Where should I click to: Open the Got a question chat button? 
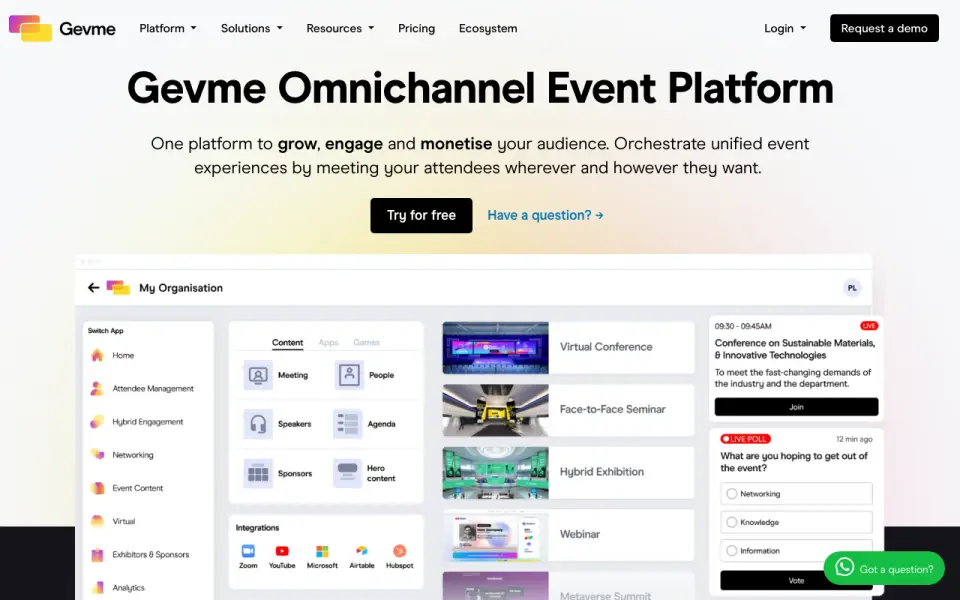pyautogui.click(x=884, y=568)
